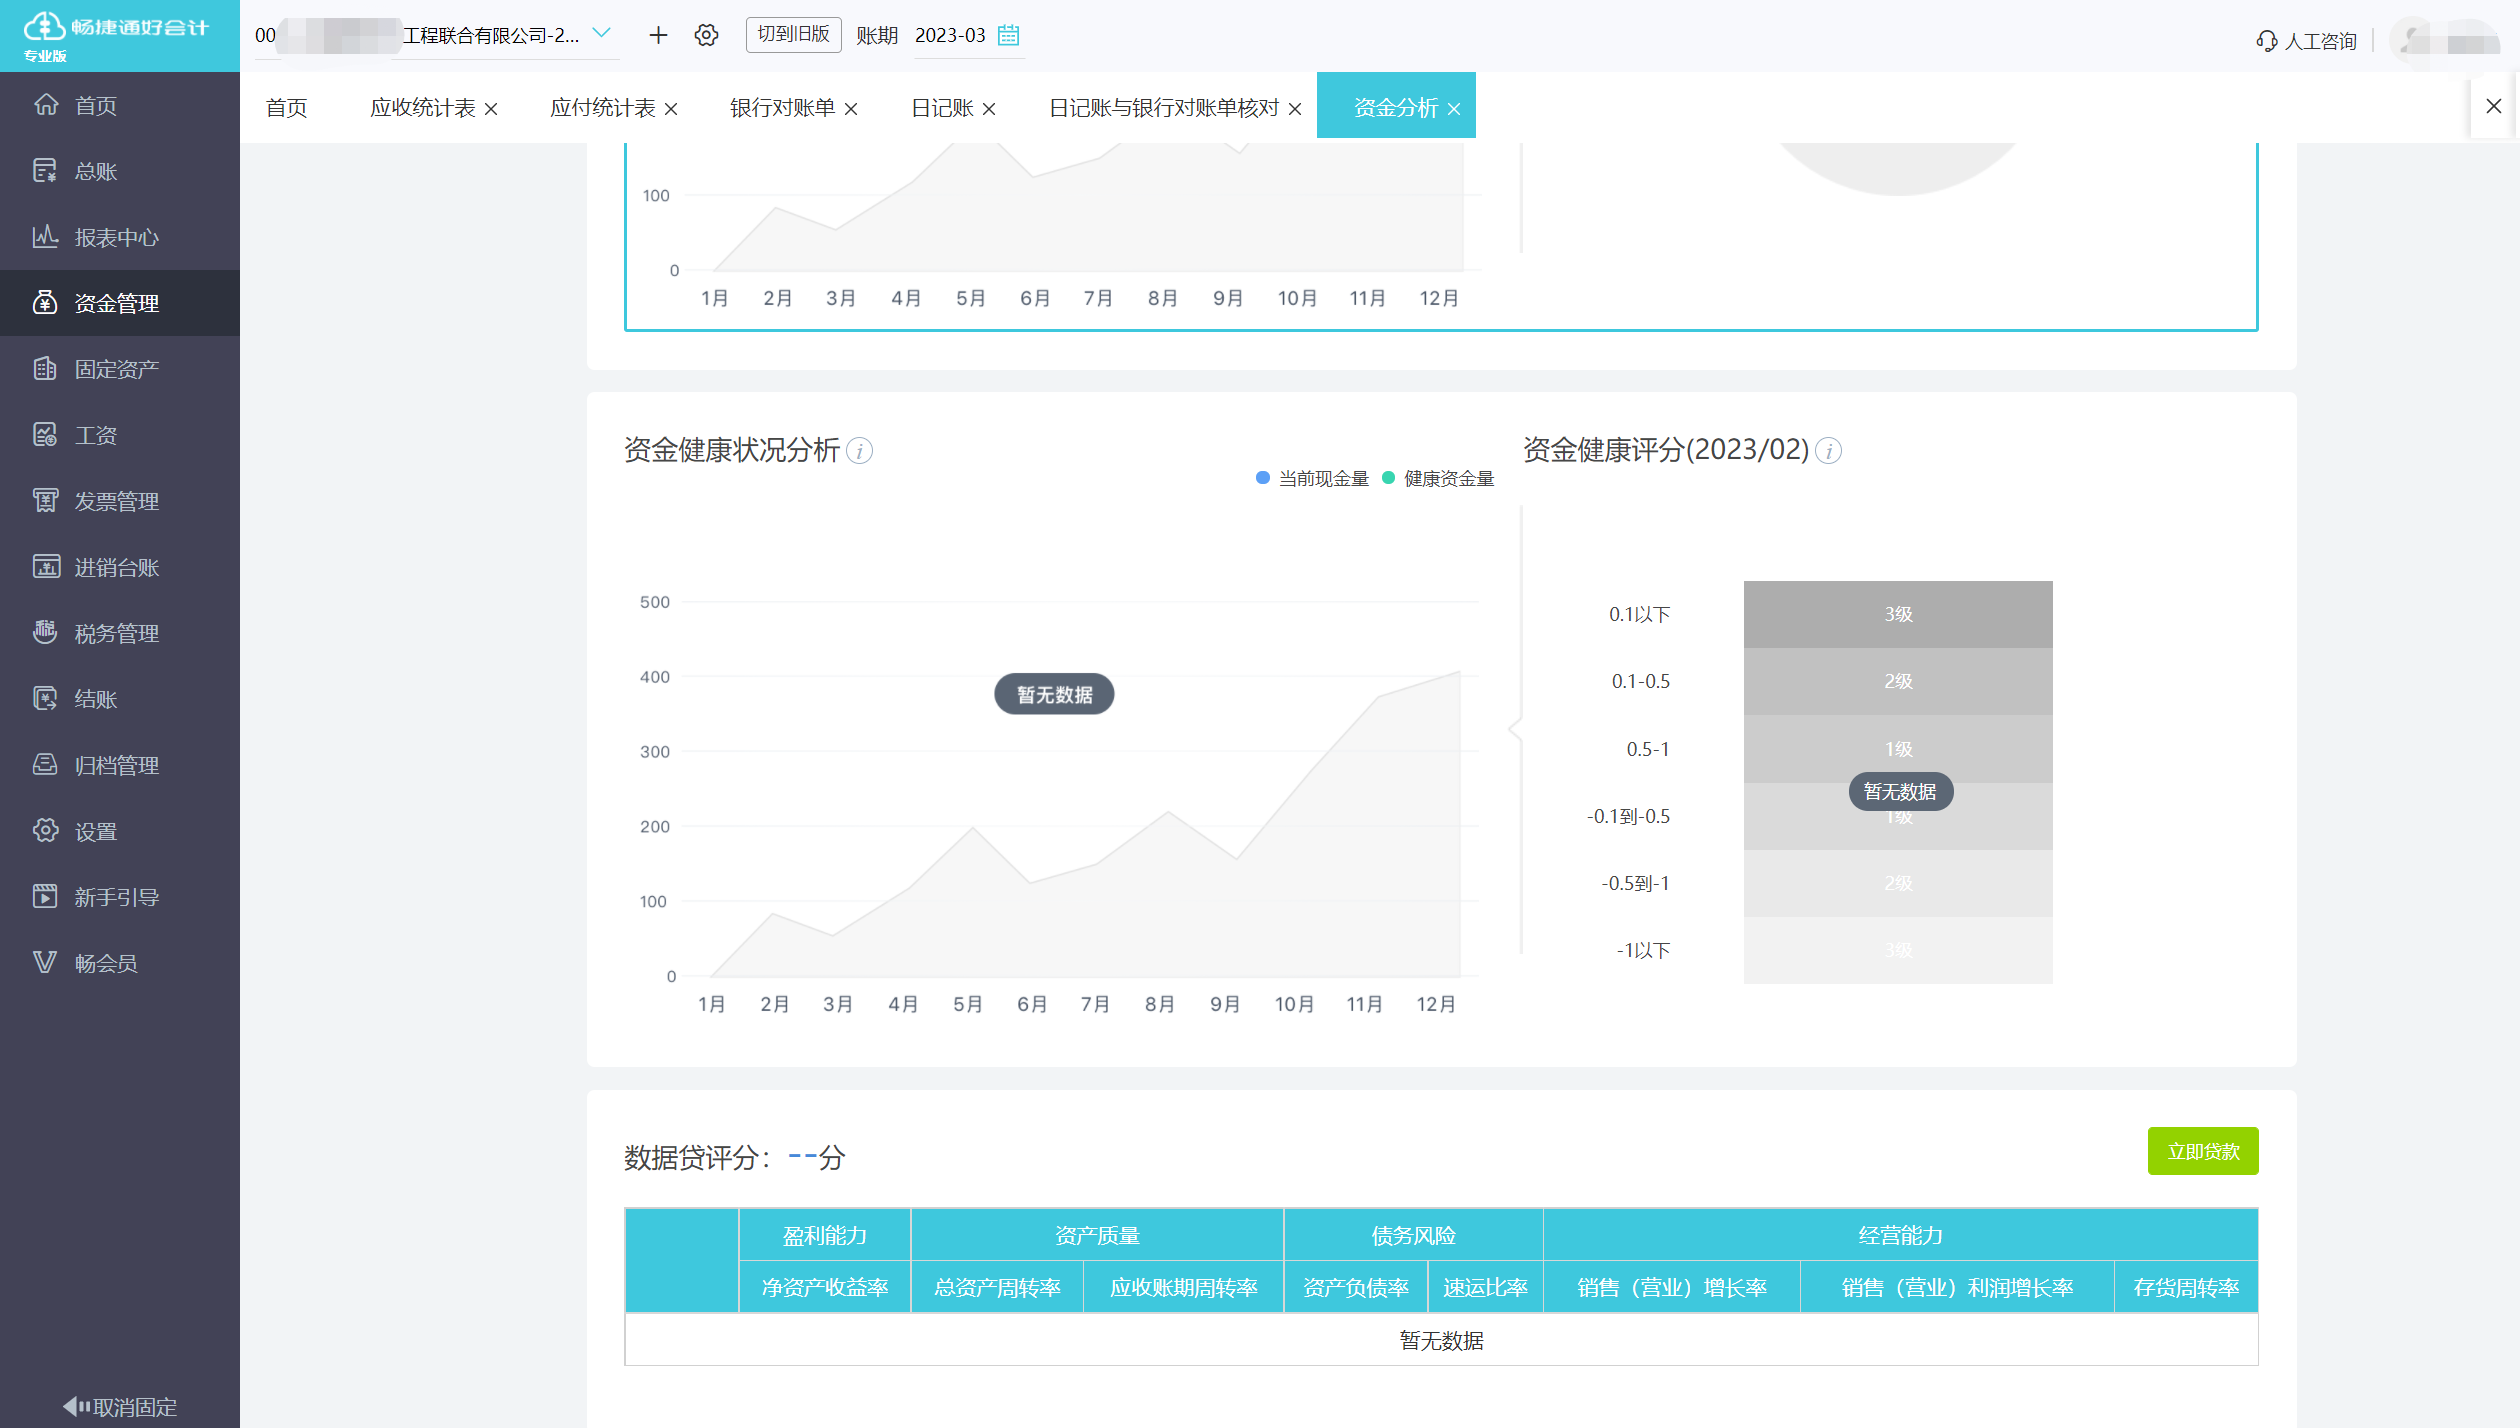Toggle 切到旧版 button
The width and height of the screenshot is (2520, 1428).
tap(791, 35)
